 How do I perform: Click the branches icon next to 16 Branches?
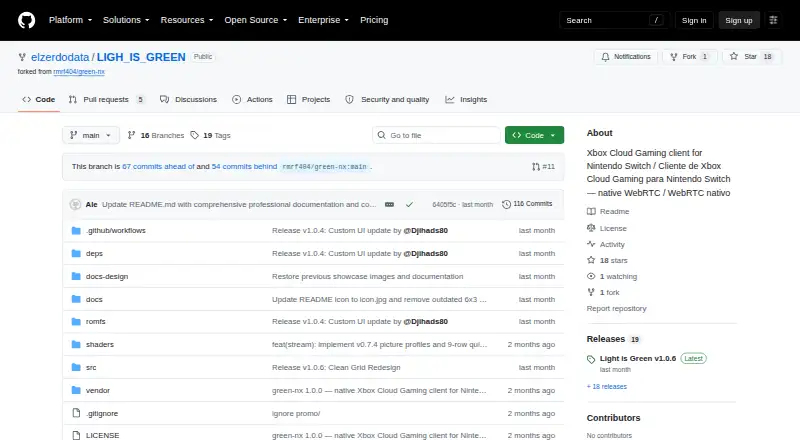click(131, 135)
